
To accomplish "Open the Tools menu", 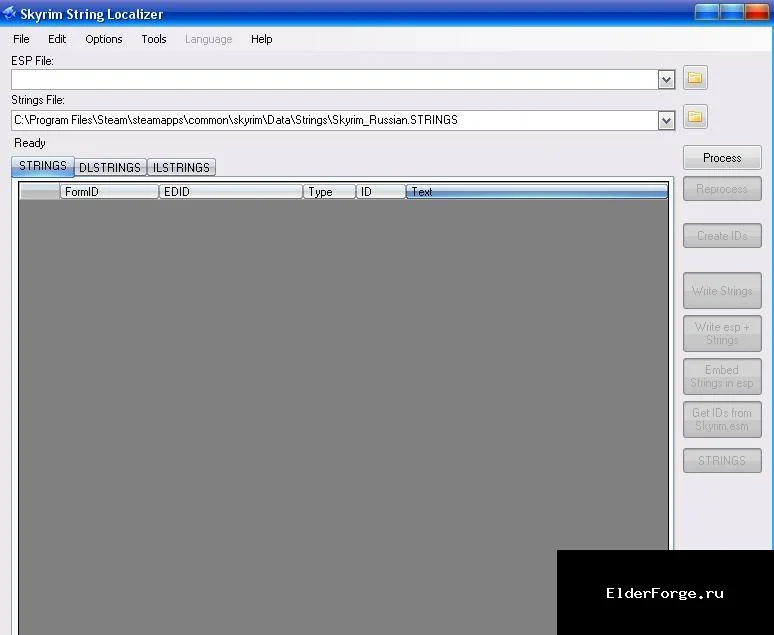I will [154, 39].
